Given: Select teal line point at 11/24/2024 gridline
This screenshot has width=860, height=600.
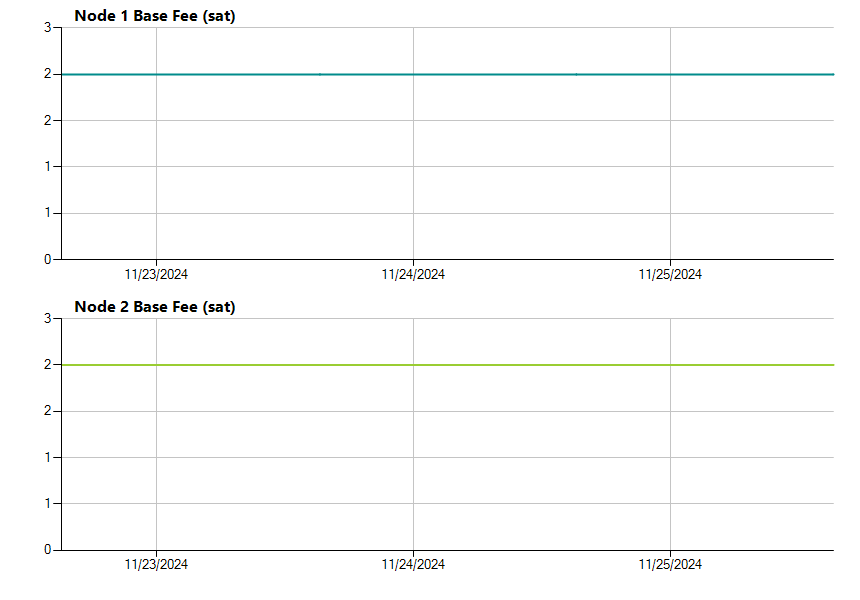Looking at the screenshot, I should (413, 74).
